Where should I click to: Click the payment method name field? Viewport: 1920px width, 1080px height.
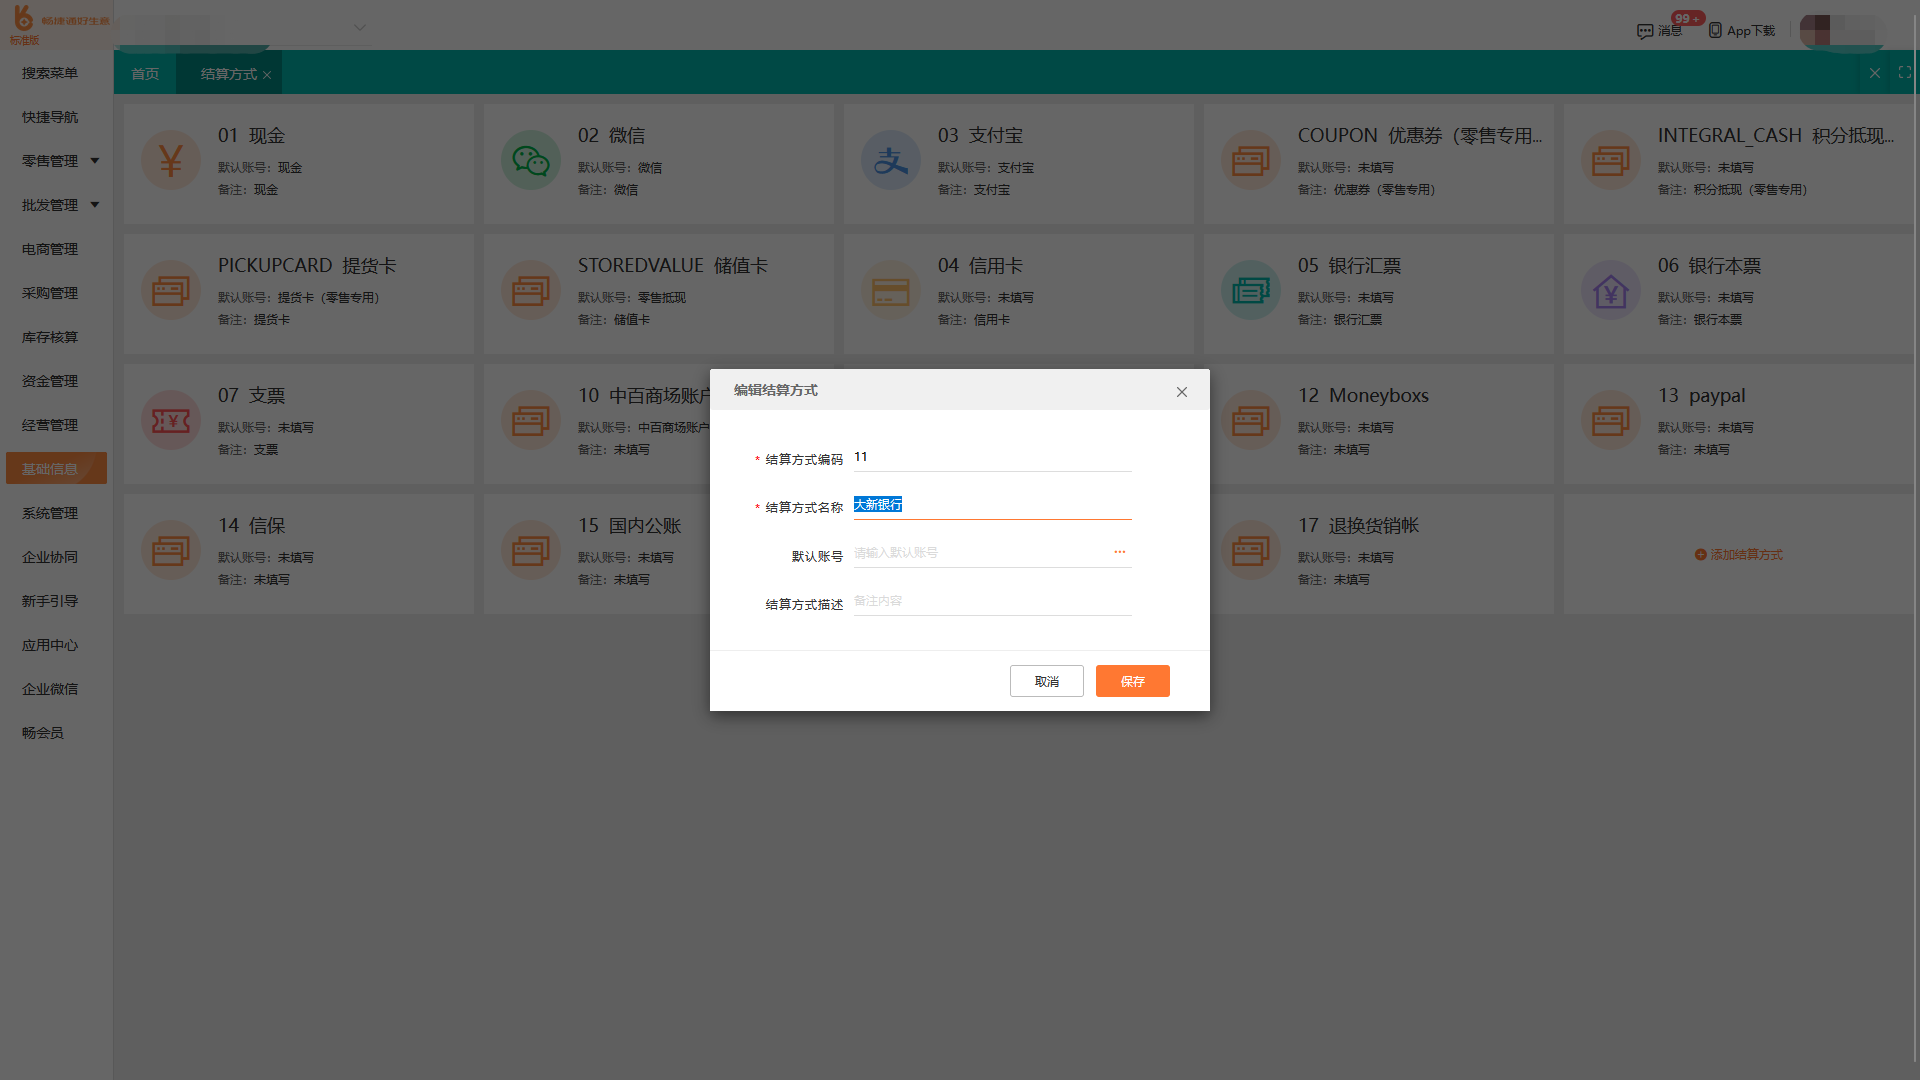(x=990, y=505)
